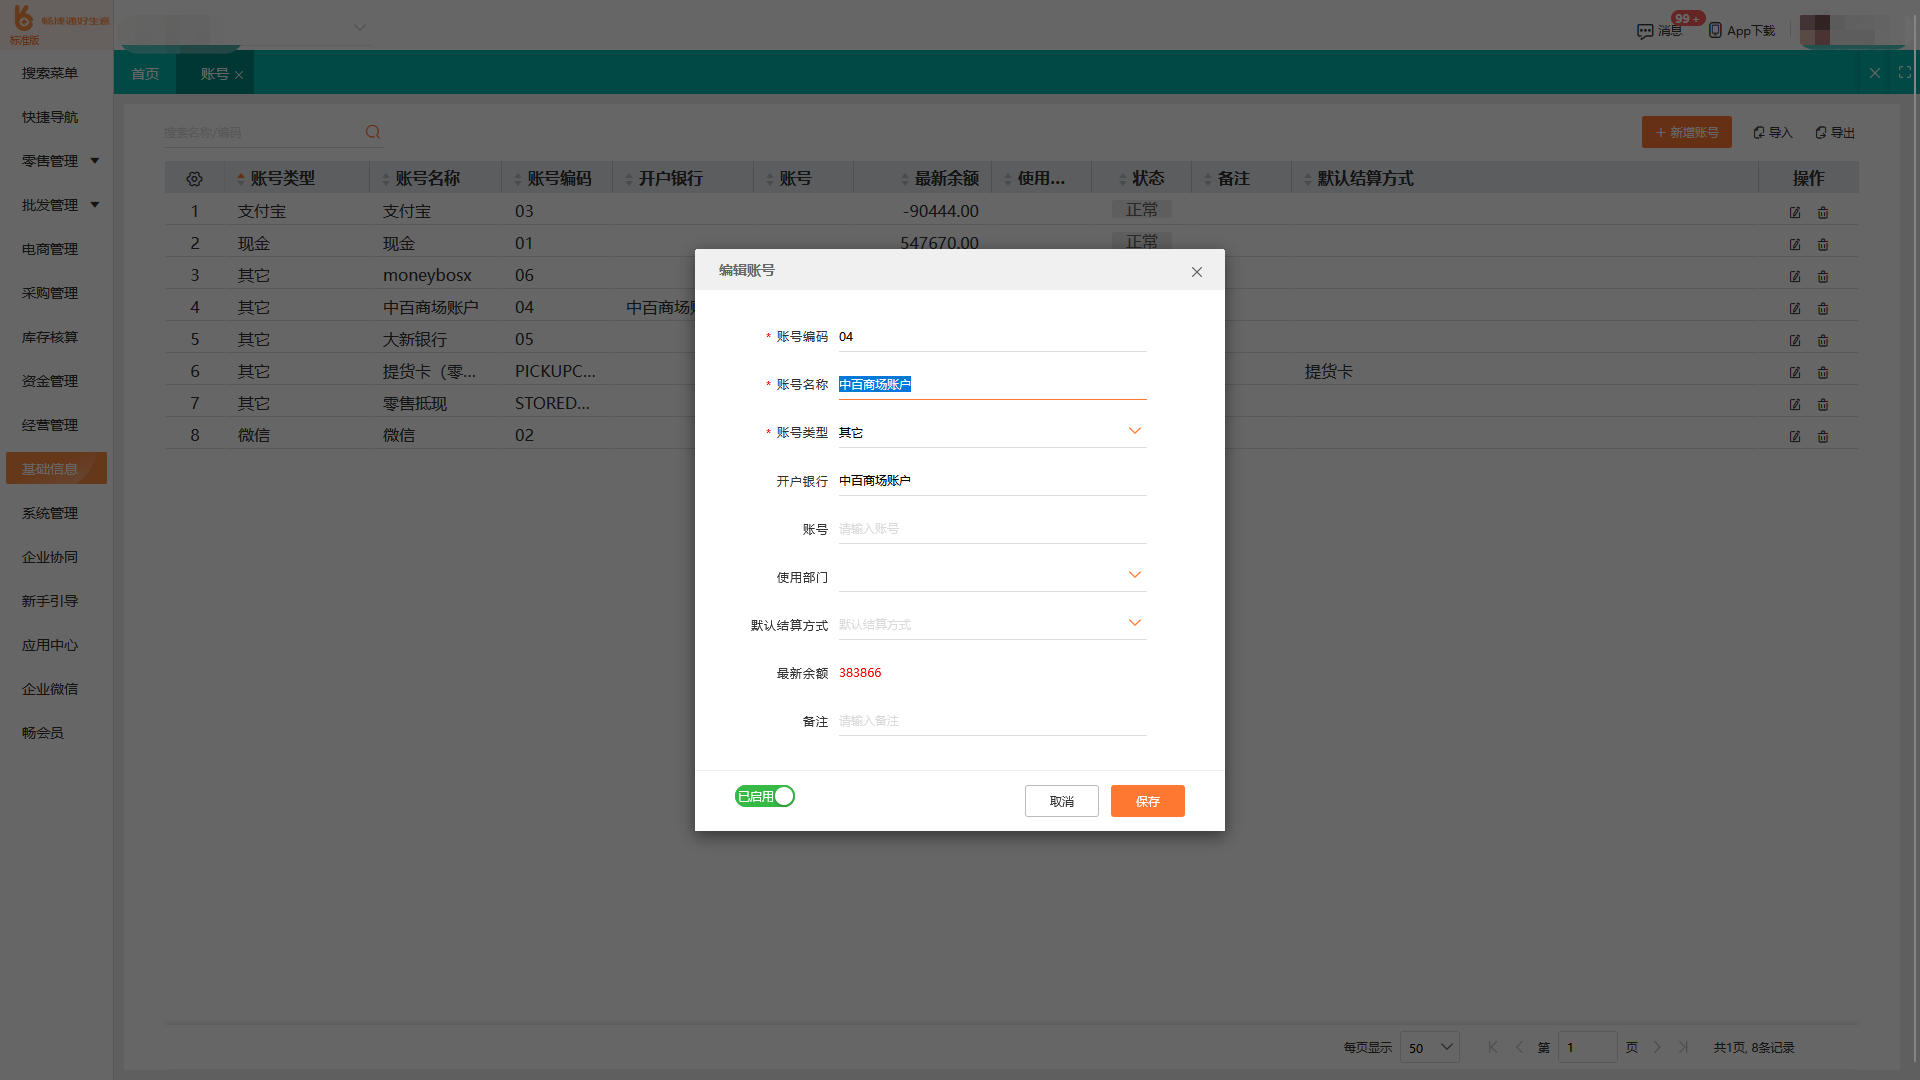Click the 首页 tab in navigation bar
The height and width of the screenshot is (1080, 1920).
(x=145, y=74)
